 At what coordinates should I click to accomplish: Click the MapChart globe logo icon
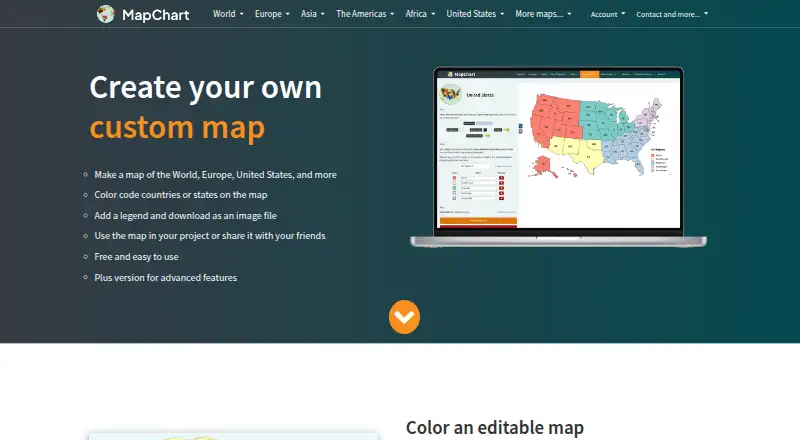[x=106, y=14]
